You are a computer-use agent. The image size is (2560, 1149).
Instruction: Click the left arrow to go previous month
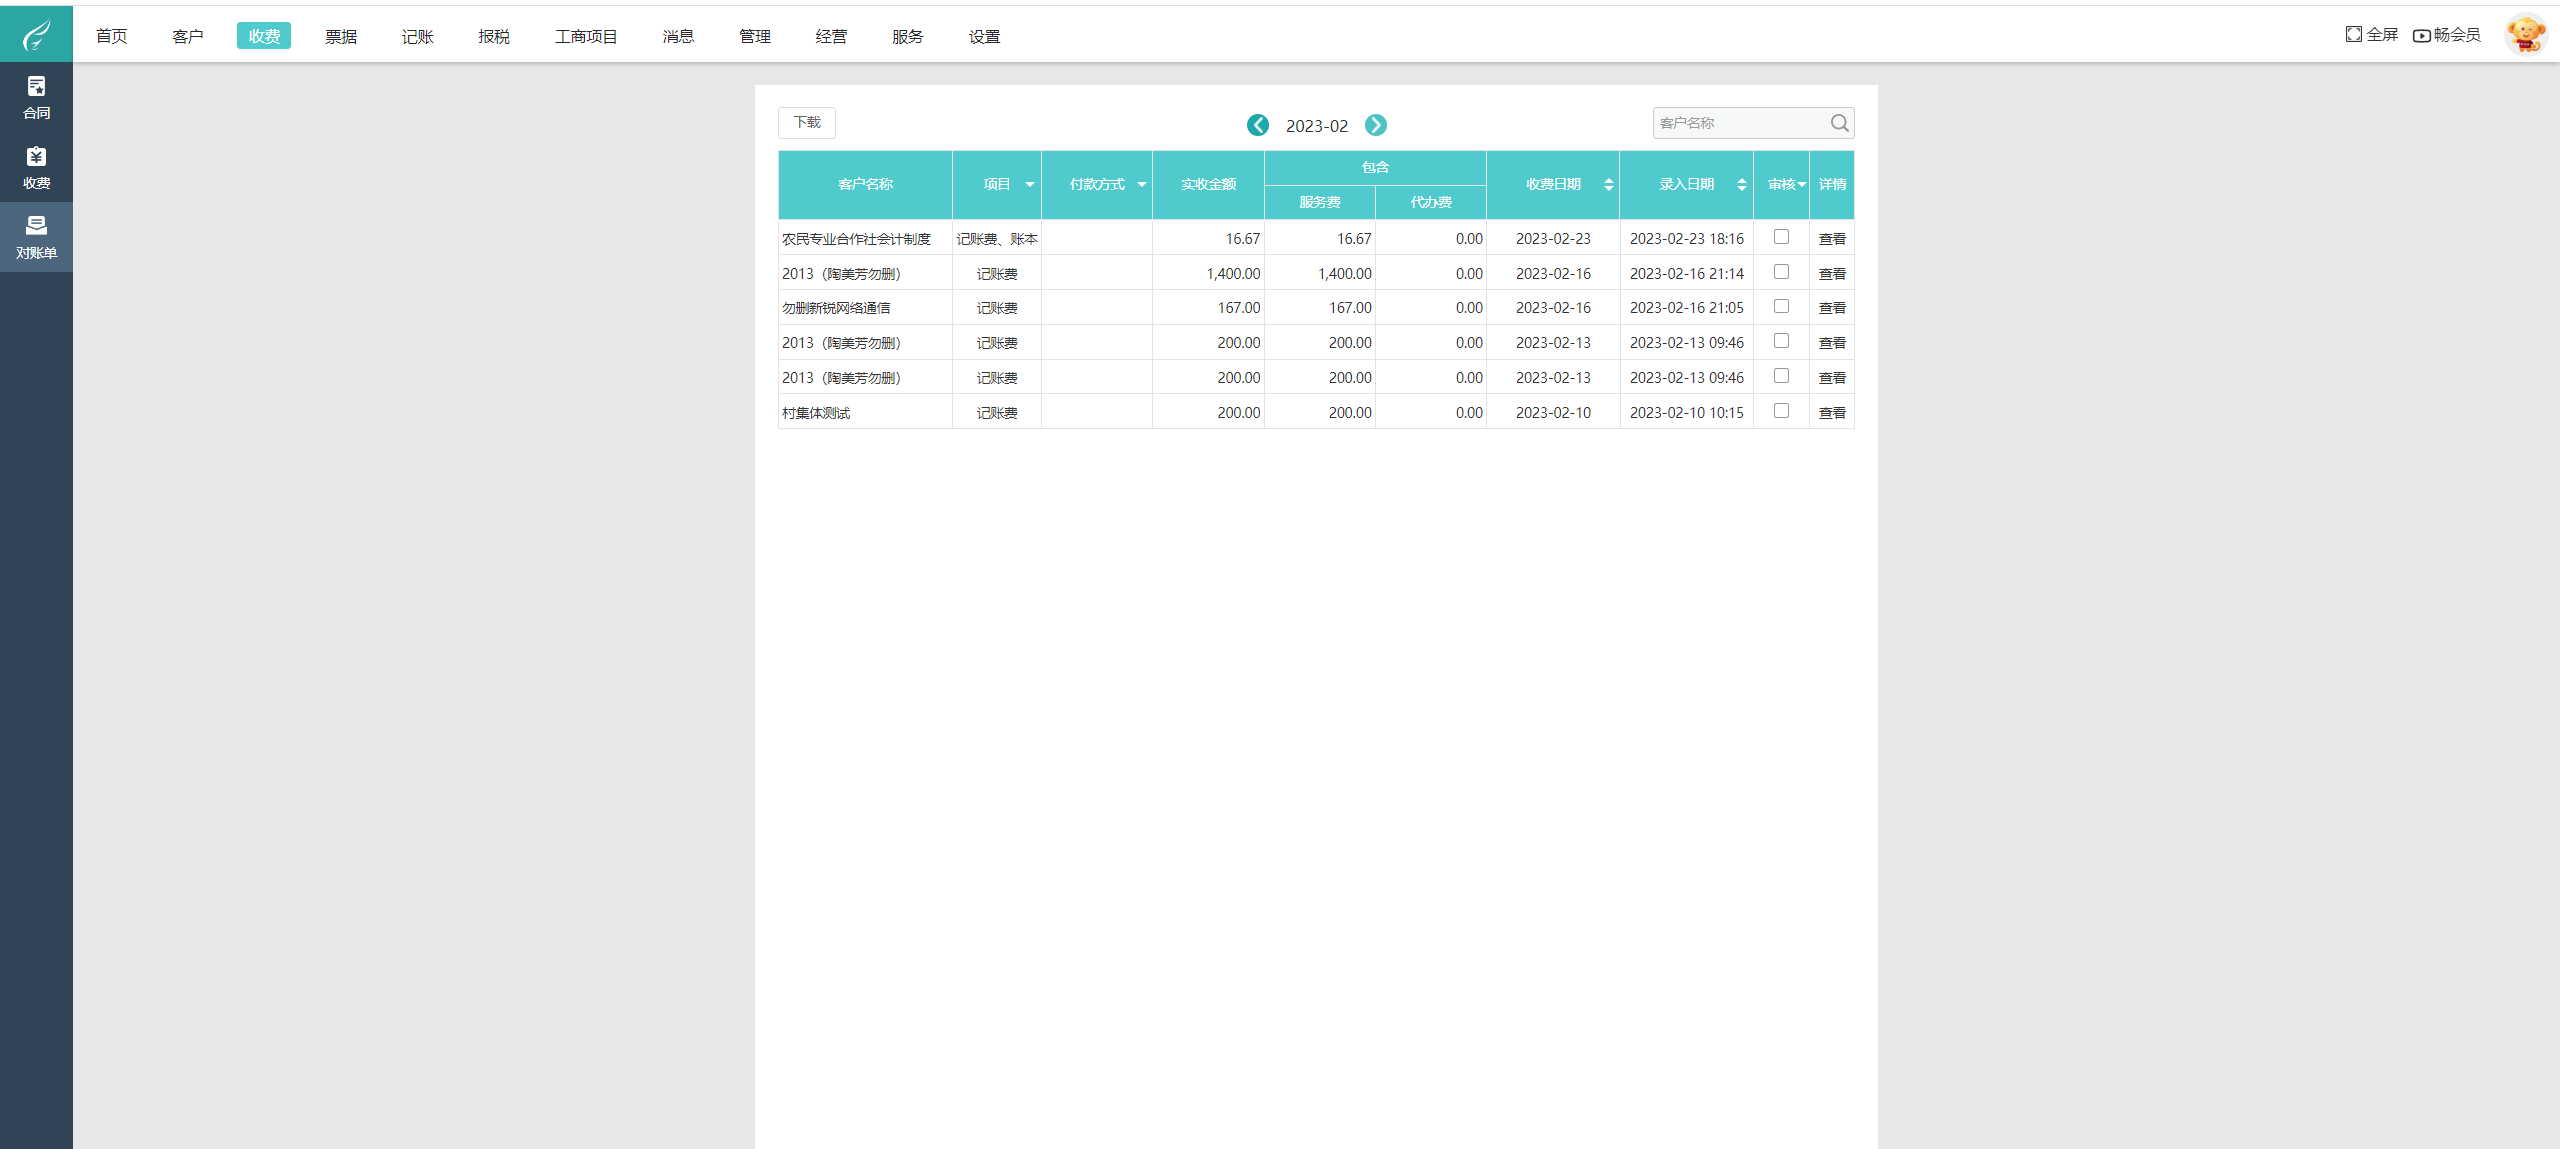[x=1259, y=126]
